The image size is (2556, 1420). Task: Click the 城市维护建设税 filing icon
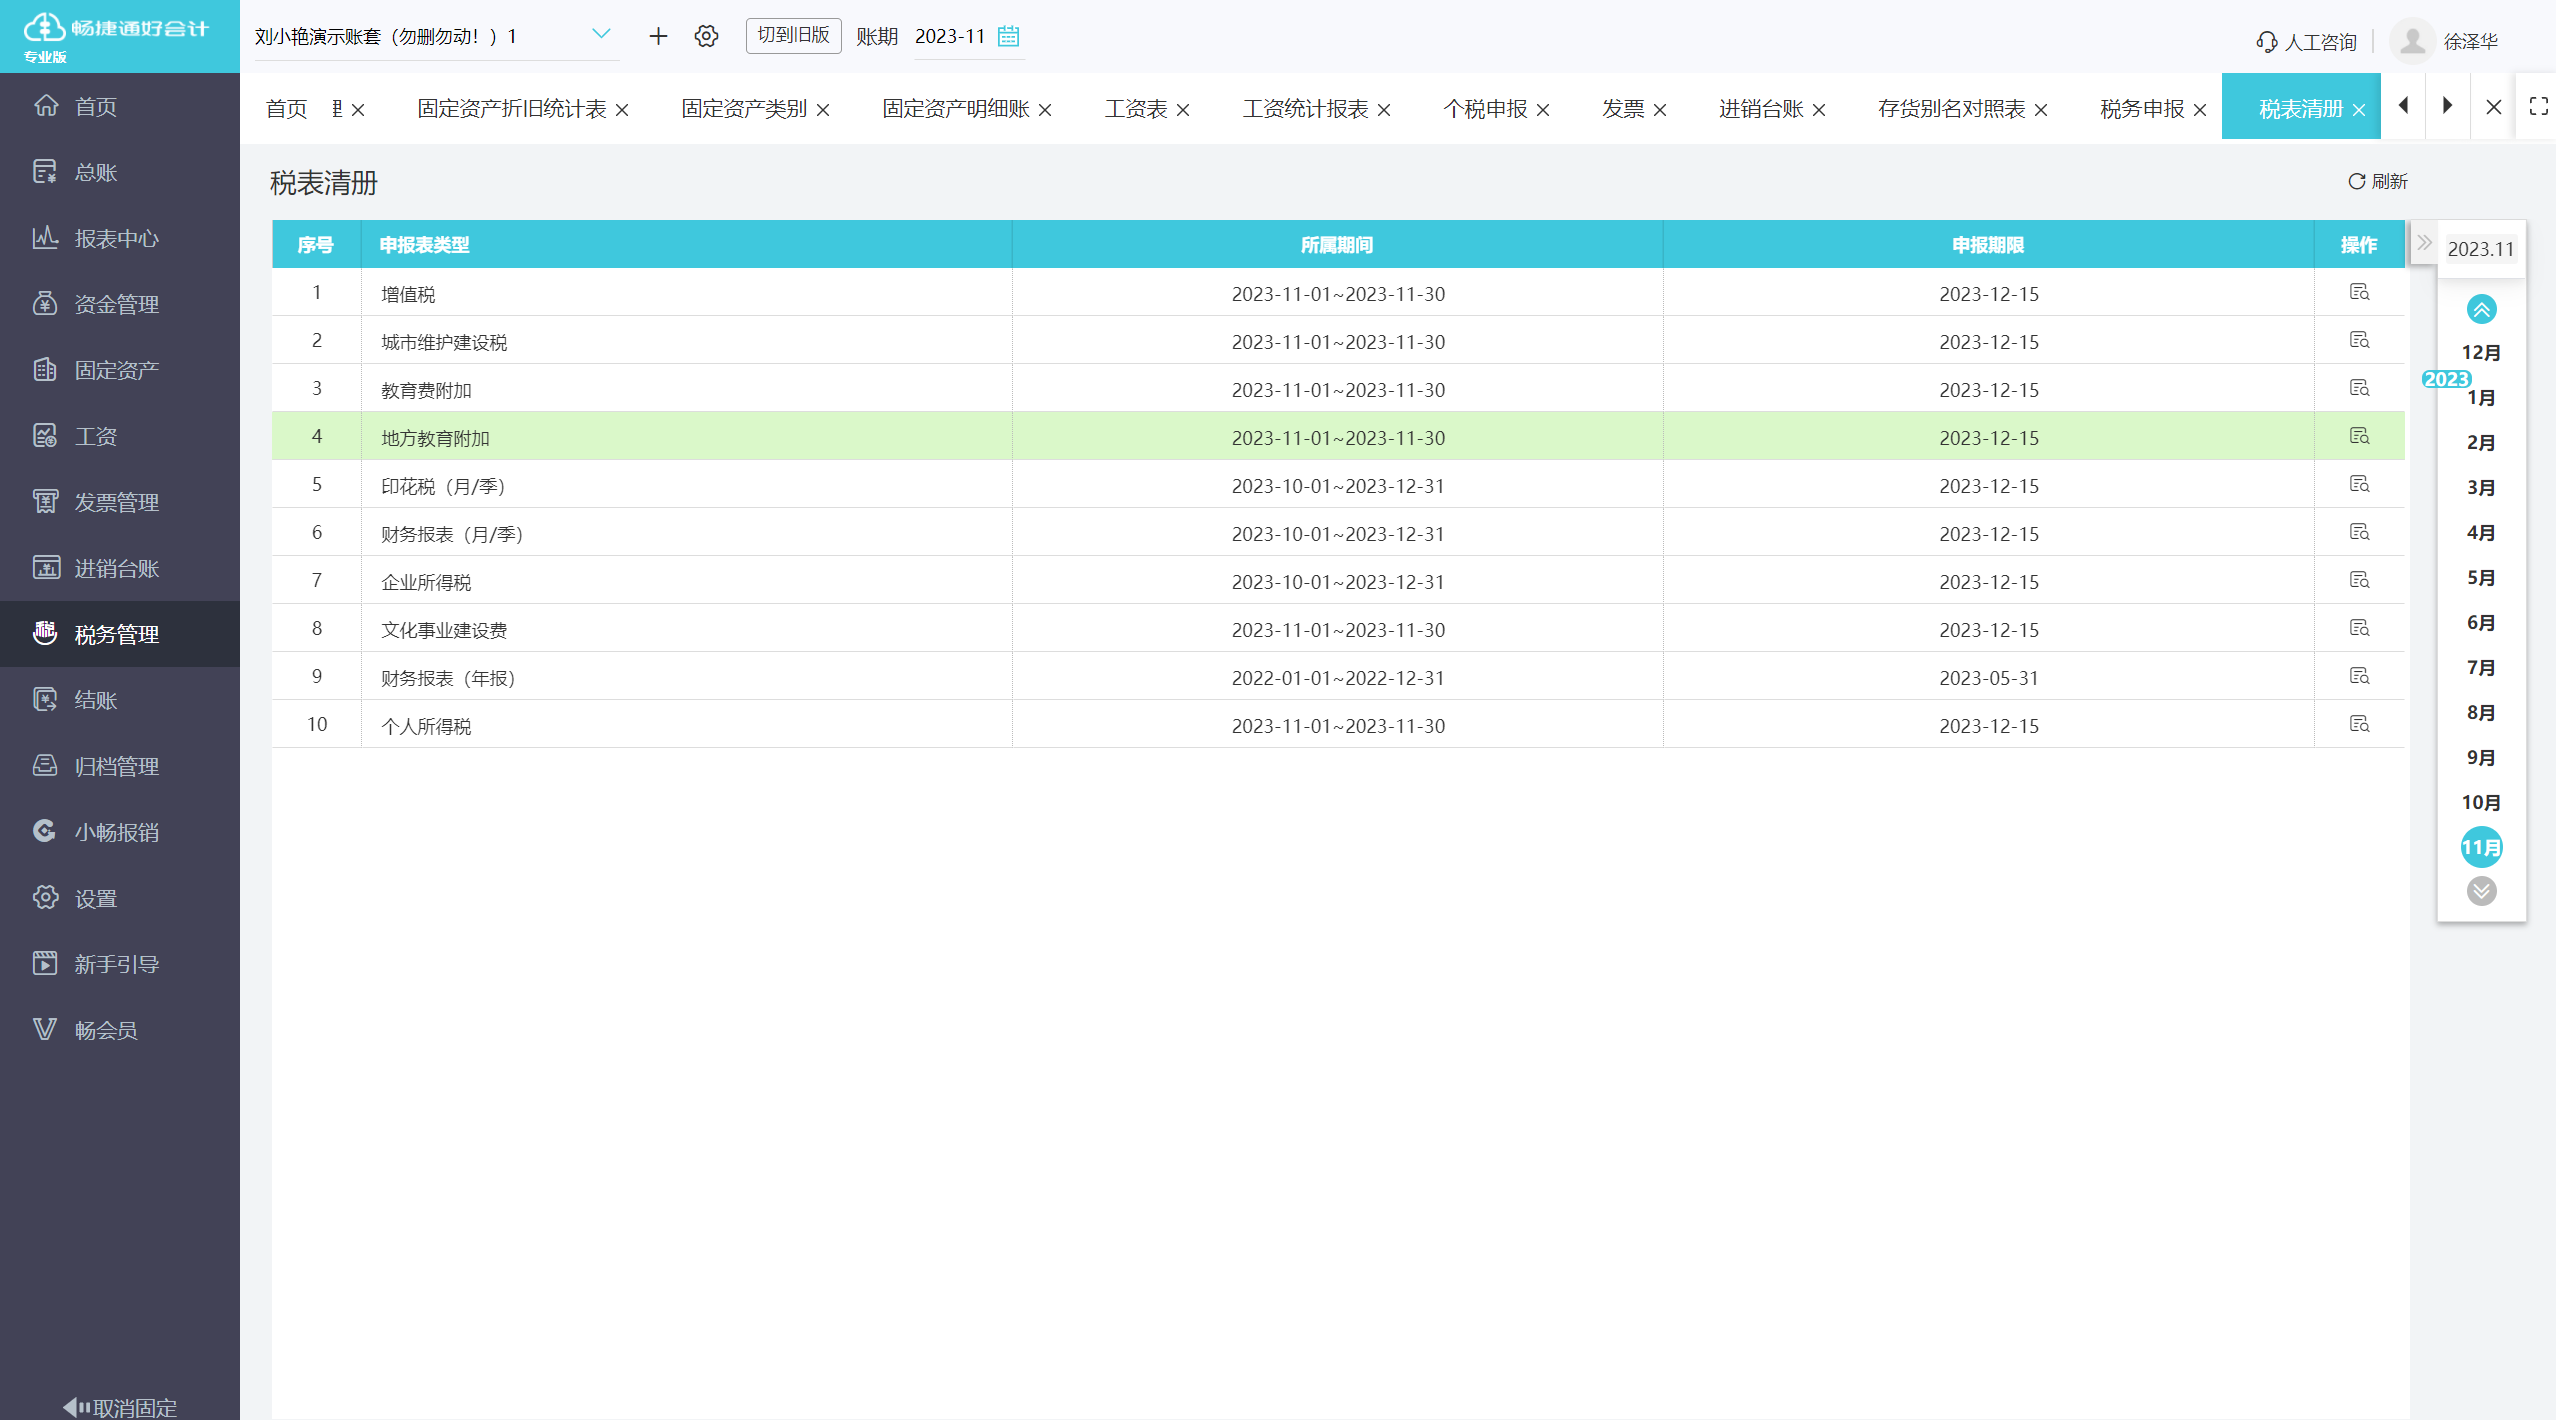2358,339
